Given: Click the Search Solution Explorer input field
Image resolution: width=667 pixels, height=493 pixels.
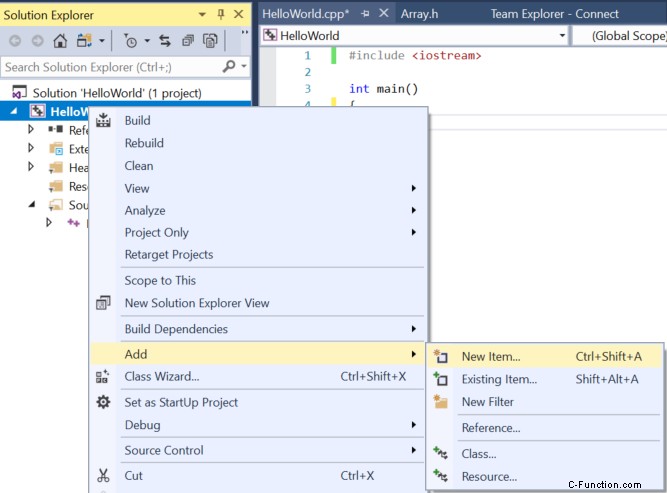Looking at the screenshot, I should coord(110,67).
